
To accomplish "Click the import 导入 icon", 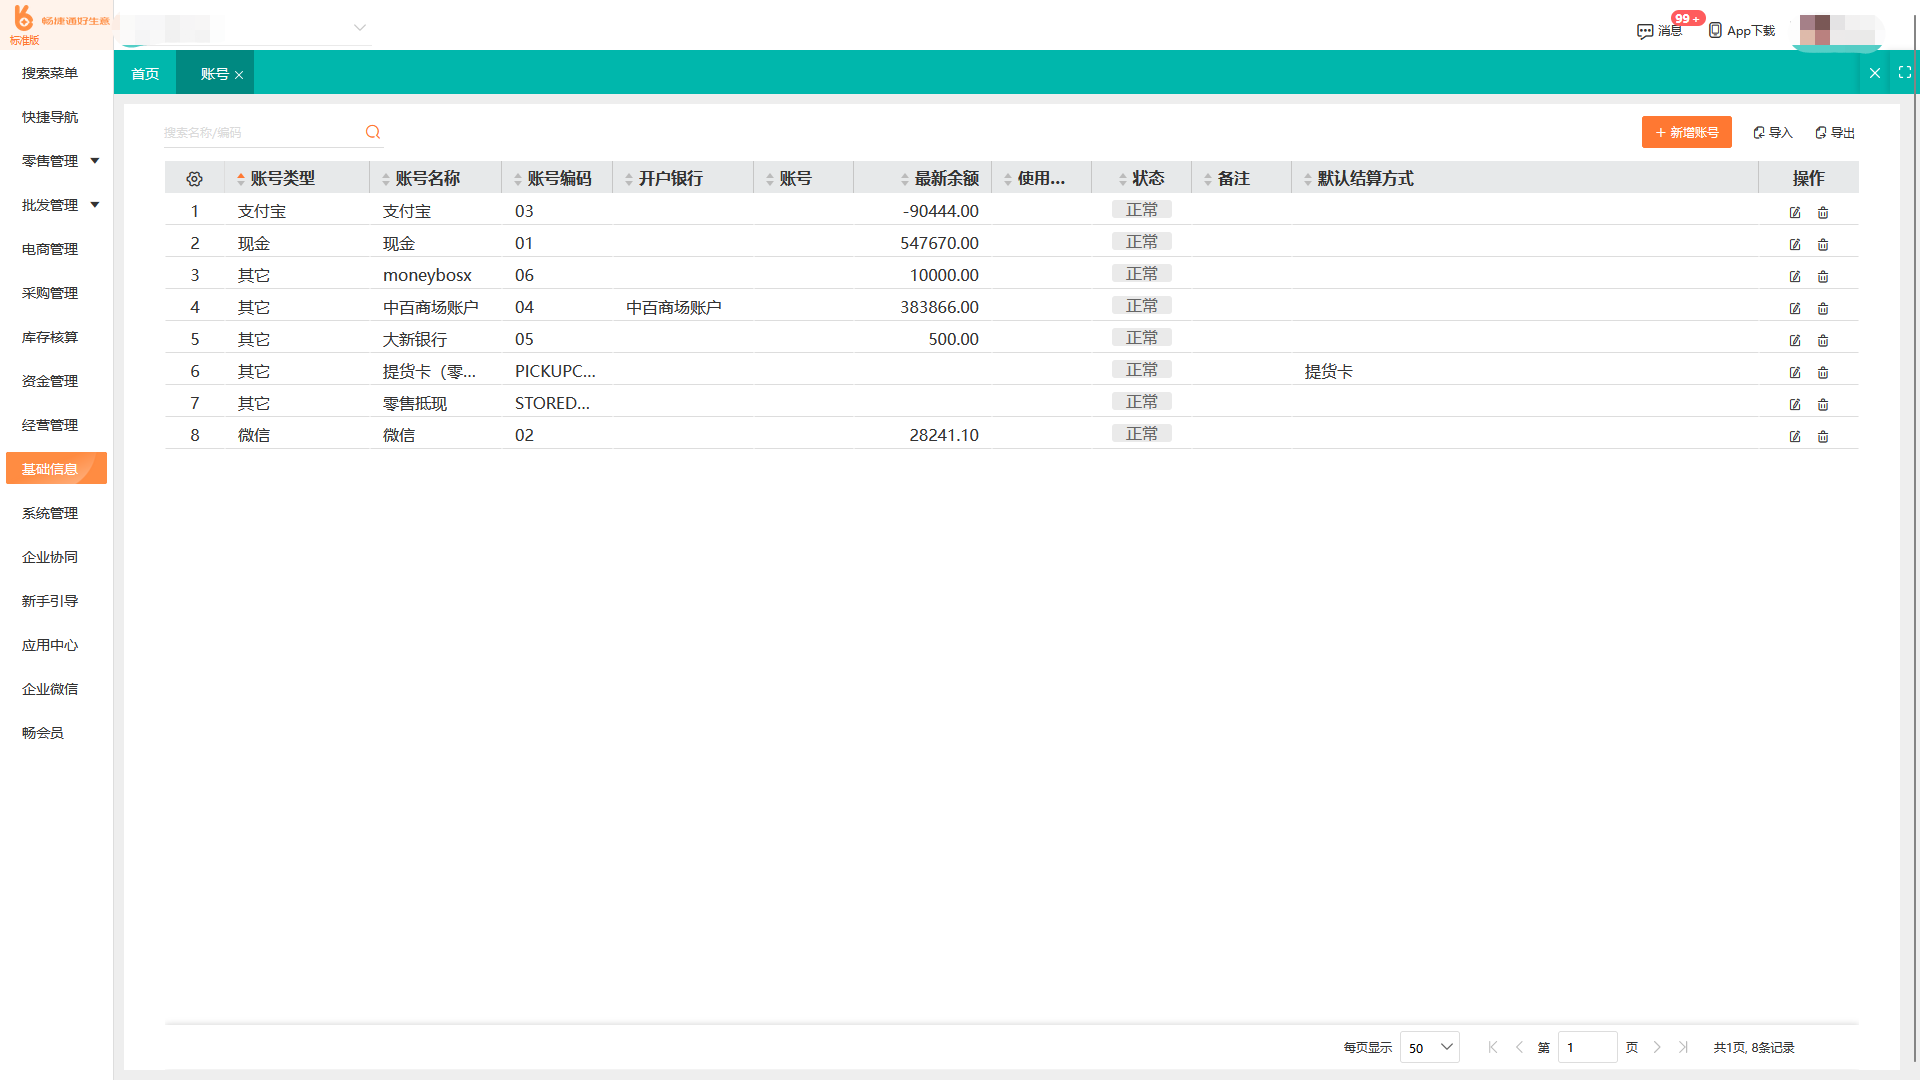I will point(1774,131).
